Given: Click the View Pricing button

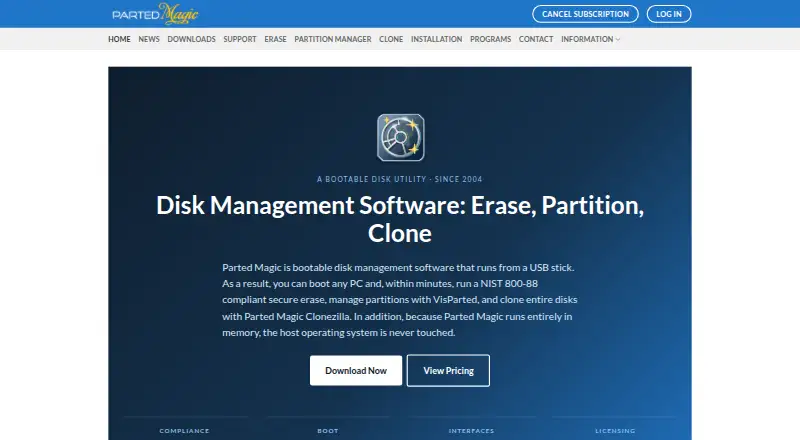Looking at the screenshot, I should coord(448,371).
